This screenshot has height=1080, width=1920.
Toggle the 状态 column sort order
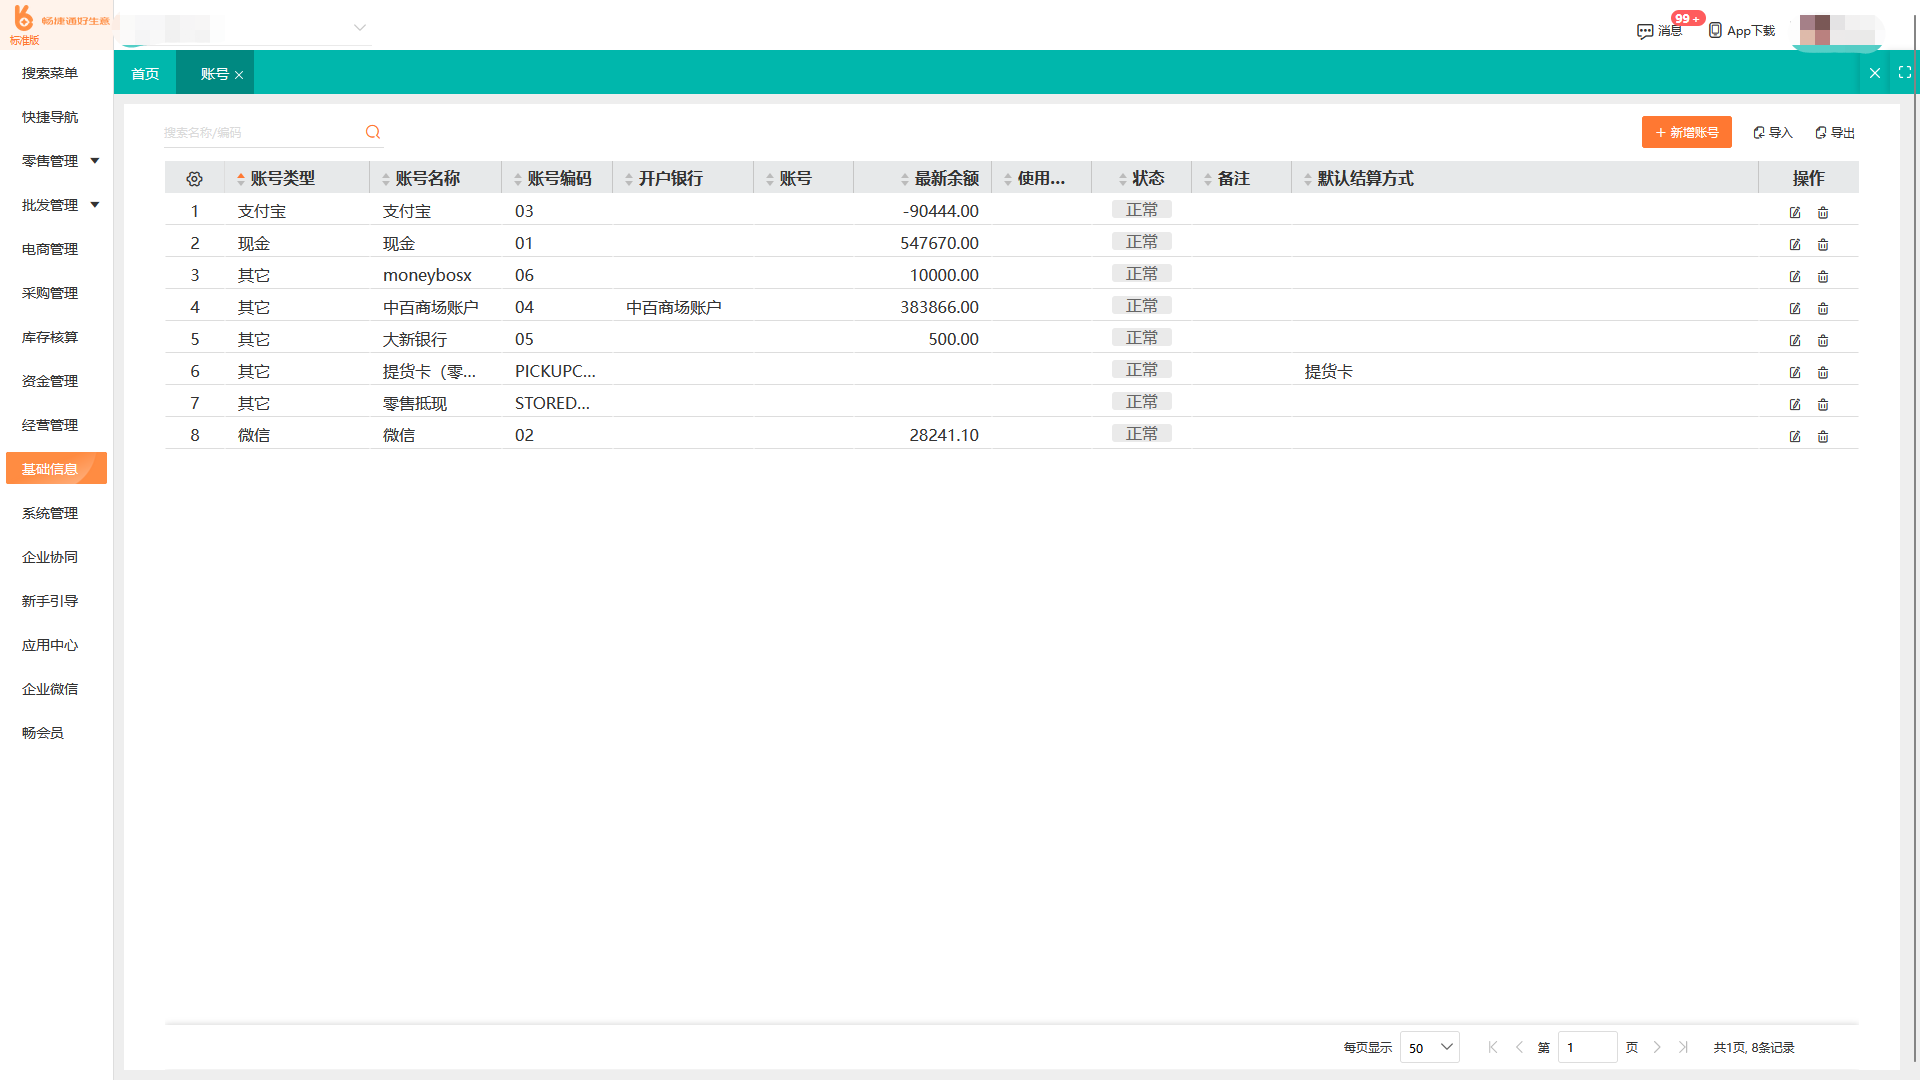pos(1143,177)
